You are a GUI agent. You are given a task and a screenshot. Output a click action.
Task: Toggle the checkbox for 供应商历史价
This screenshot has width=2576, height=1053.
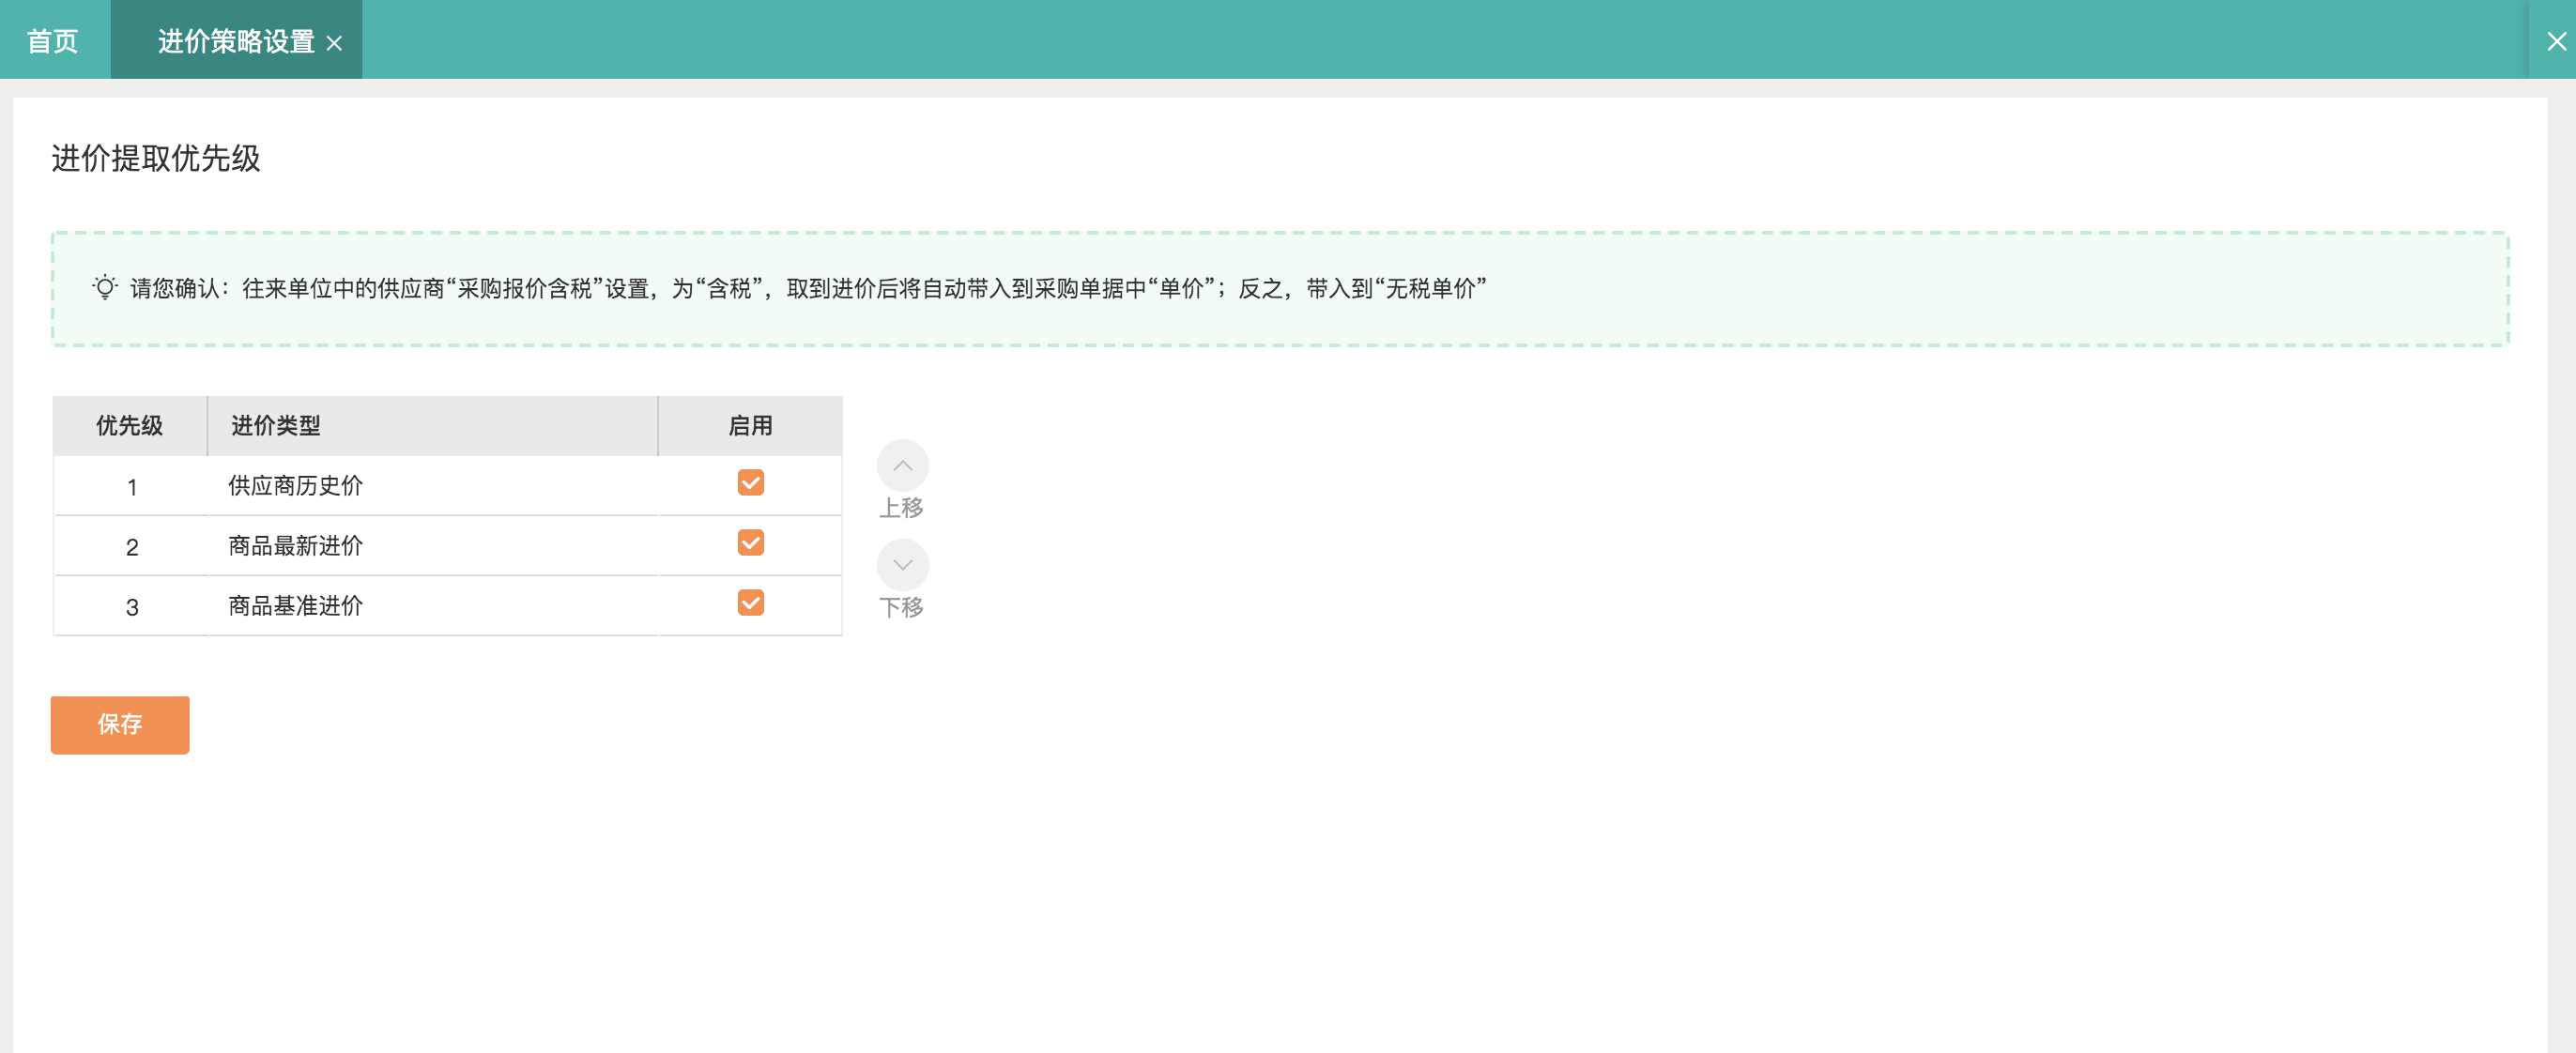click(751, 483)
